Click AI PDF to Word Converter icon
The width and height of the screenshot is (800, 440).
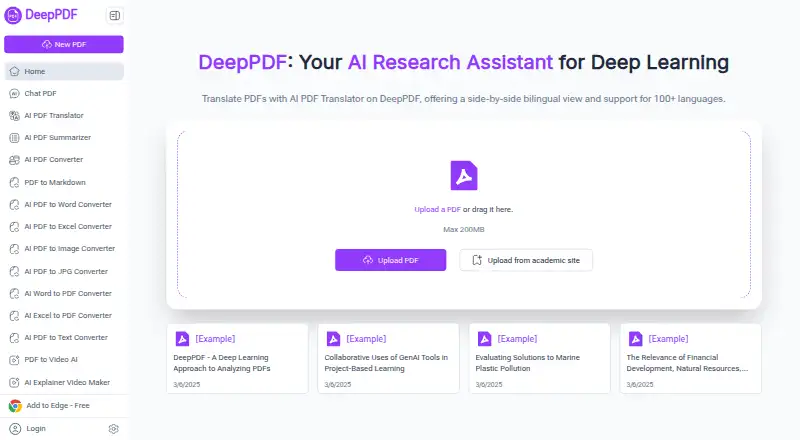14,205
